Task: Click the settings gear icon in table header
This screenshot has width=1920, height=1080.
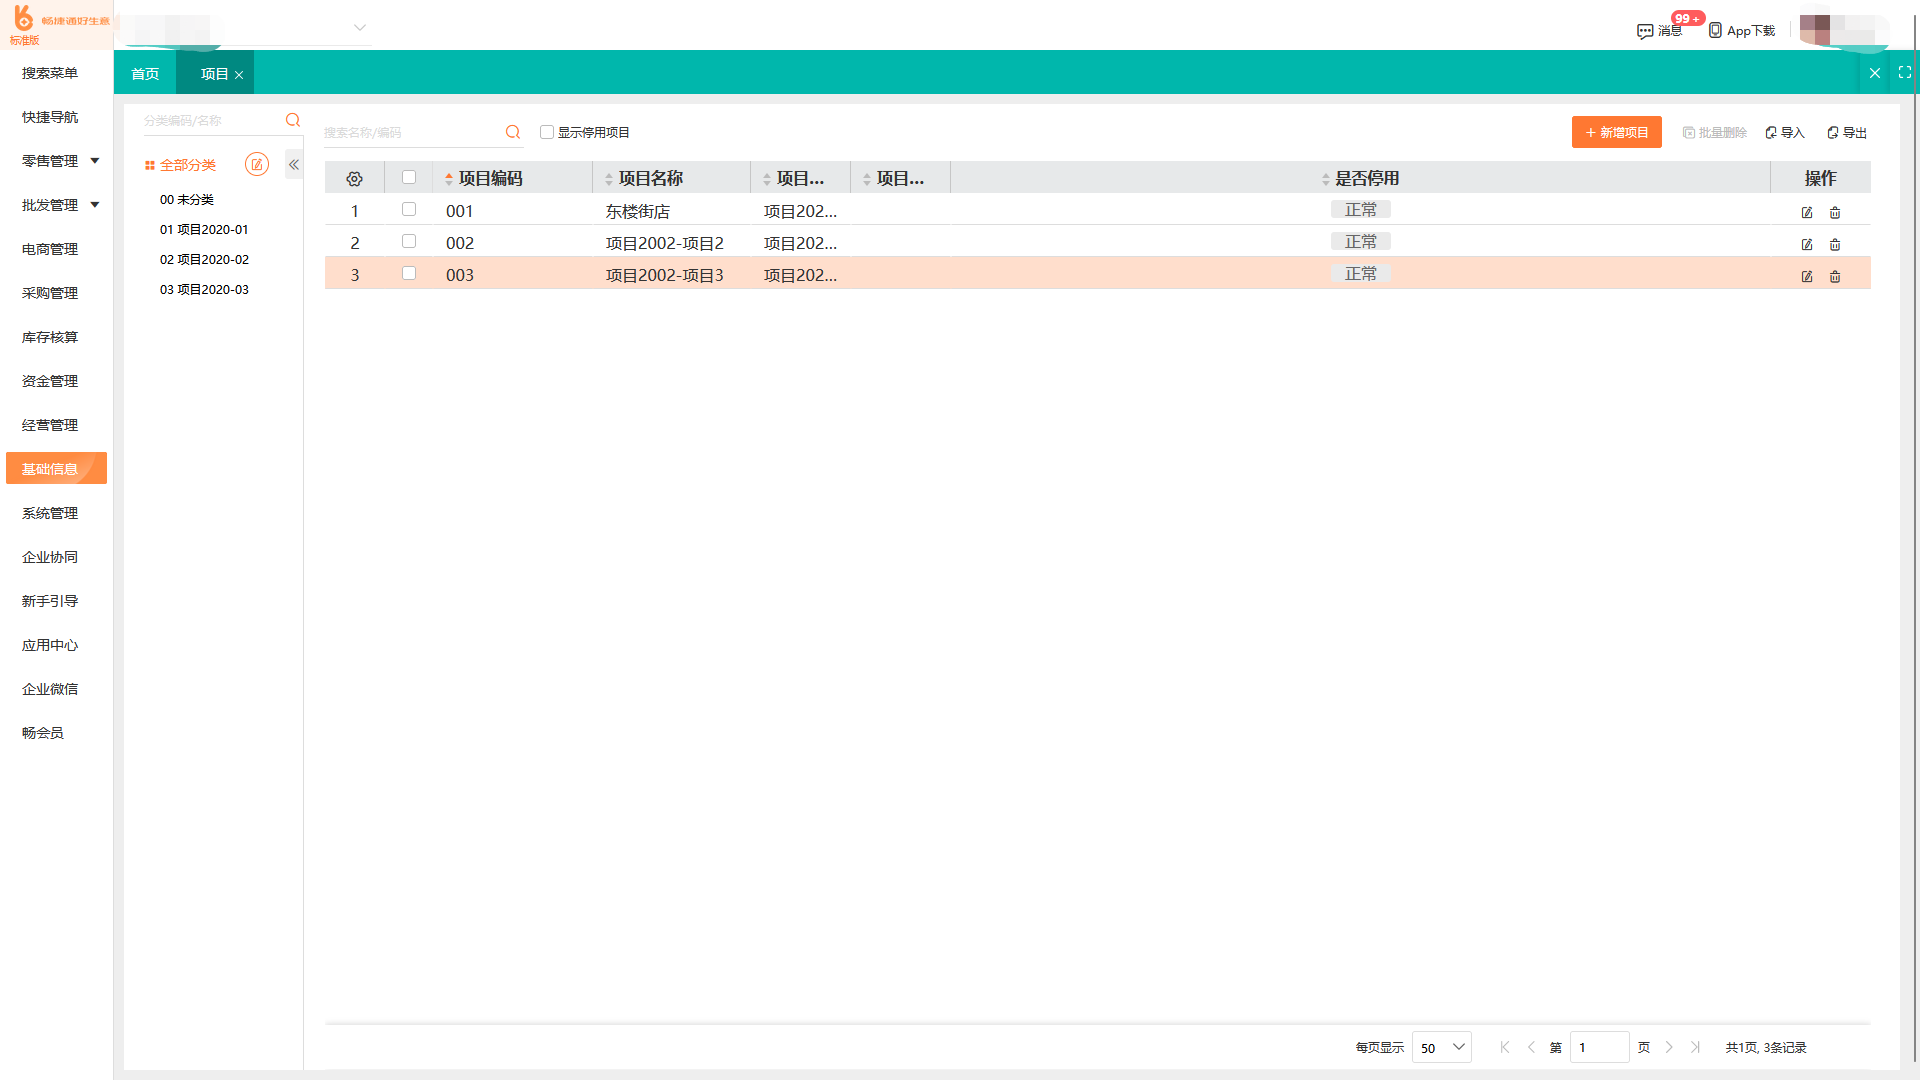Action: coord(353,178)
